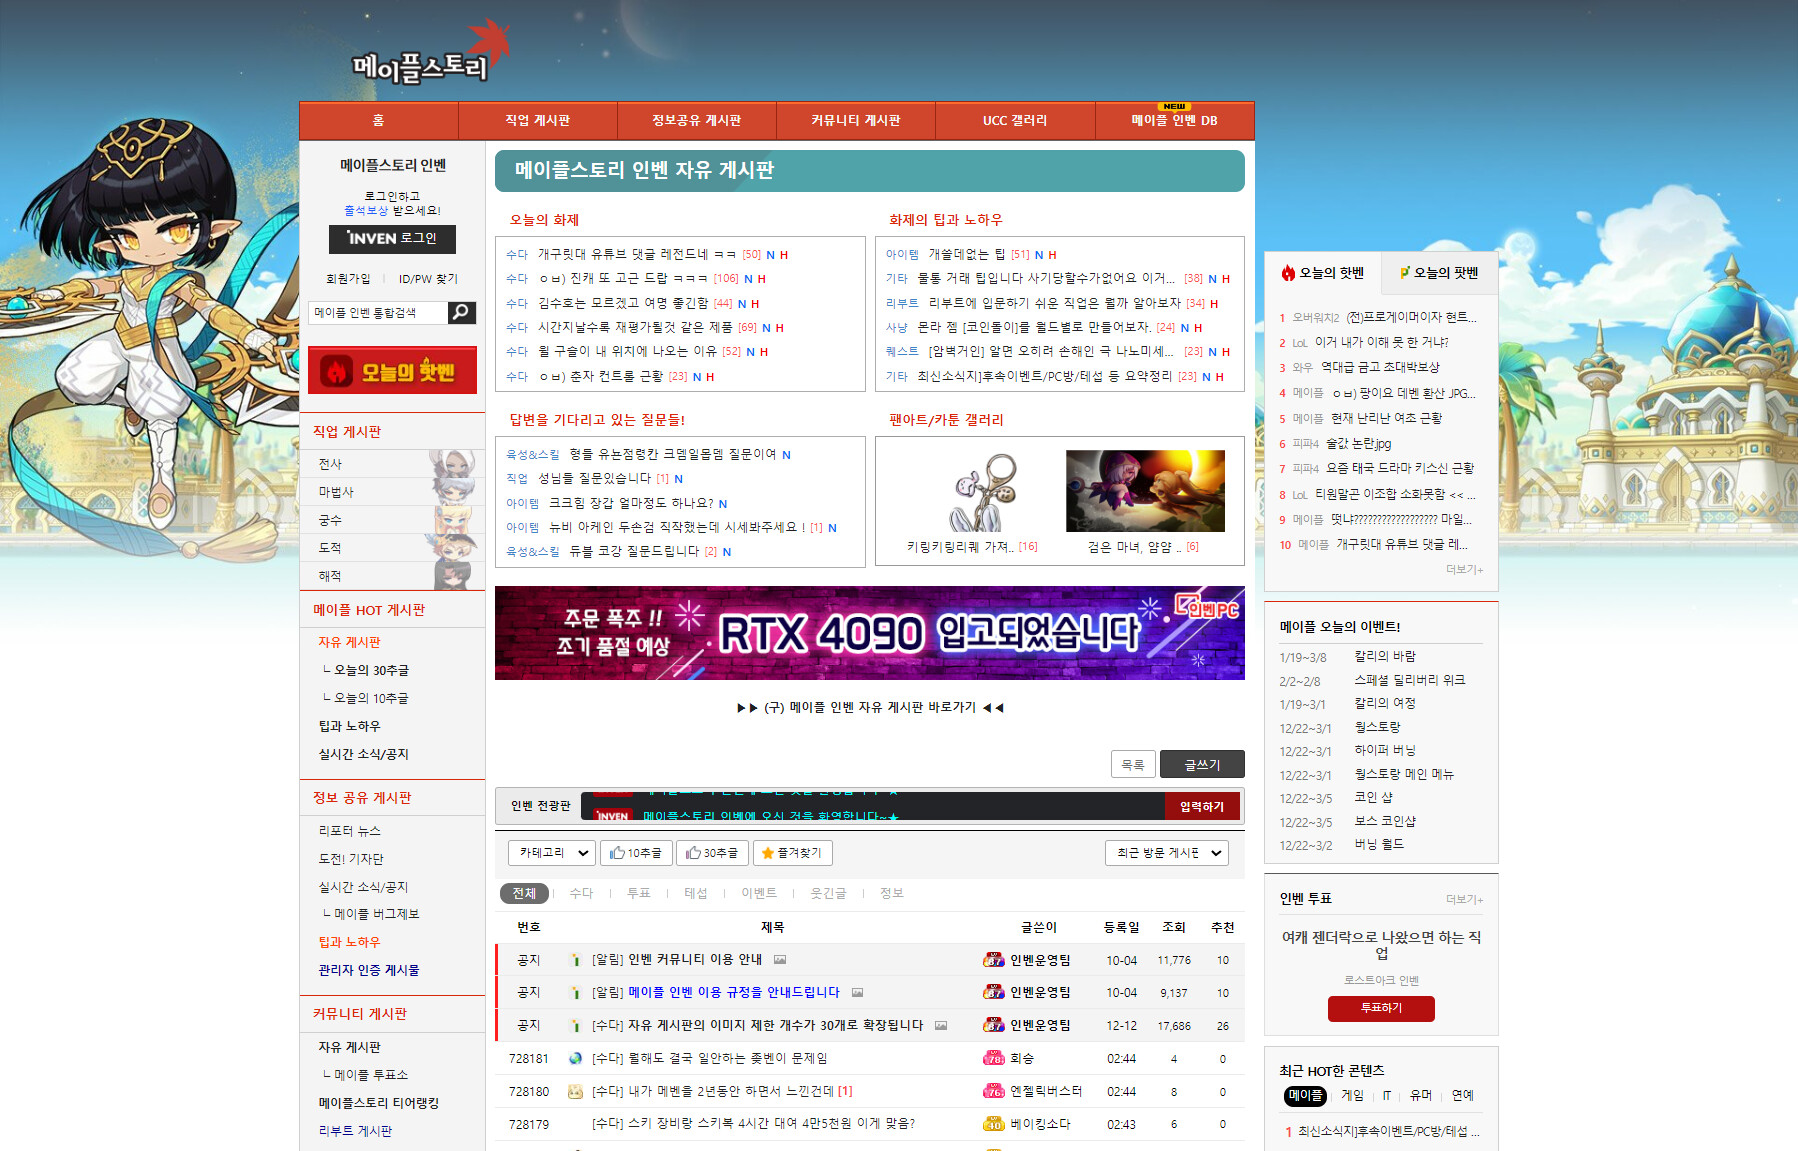
Task: Open the 30추글 thumbs-up filter
Action: click(x=712, y=853)
